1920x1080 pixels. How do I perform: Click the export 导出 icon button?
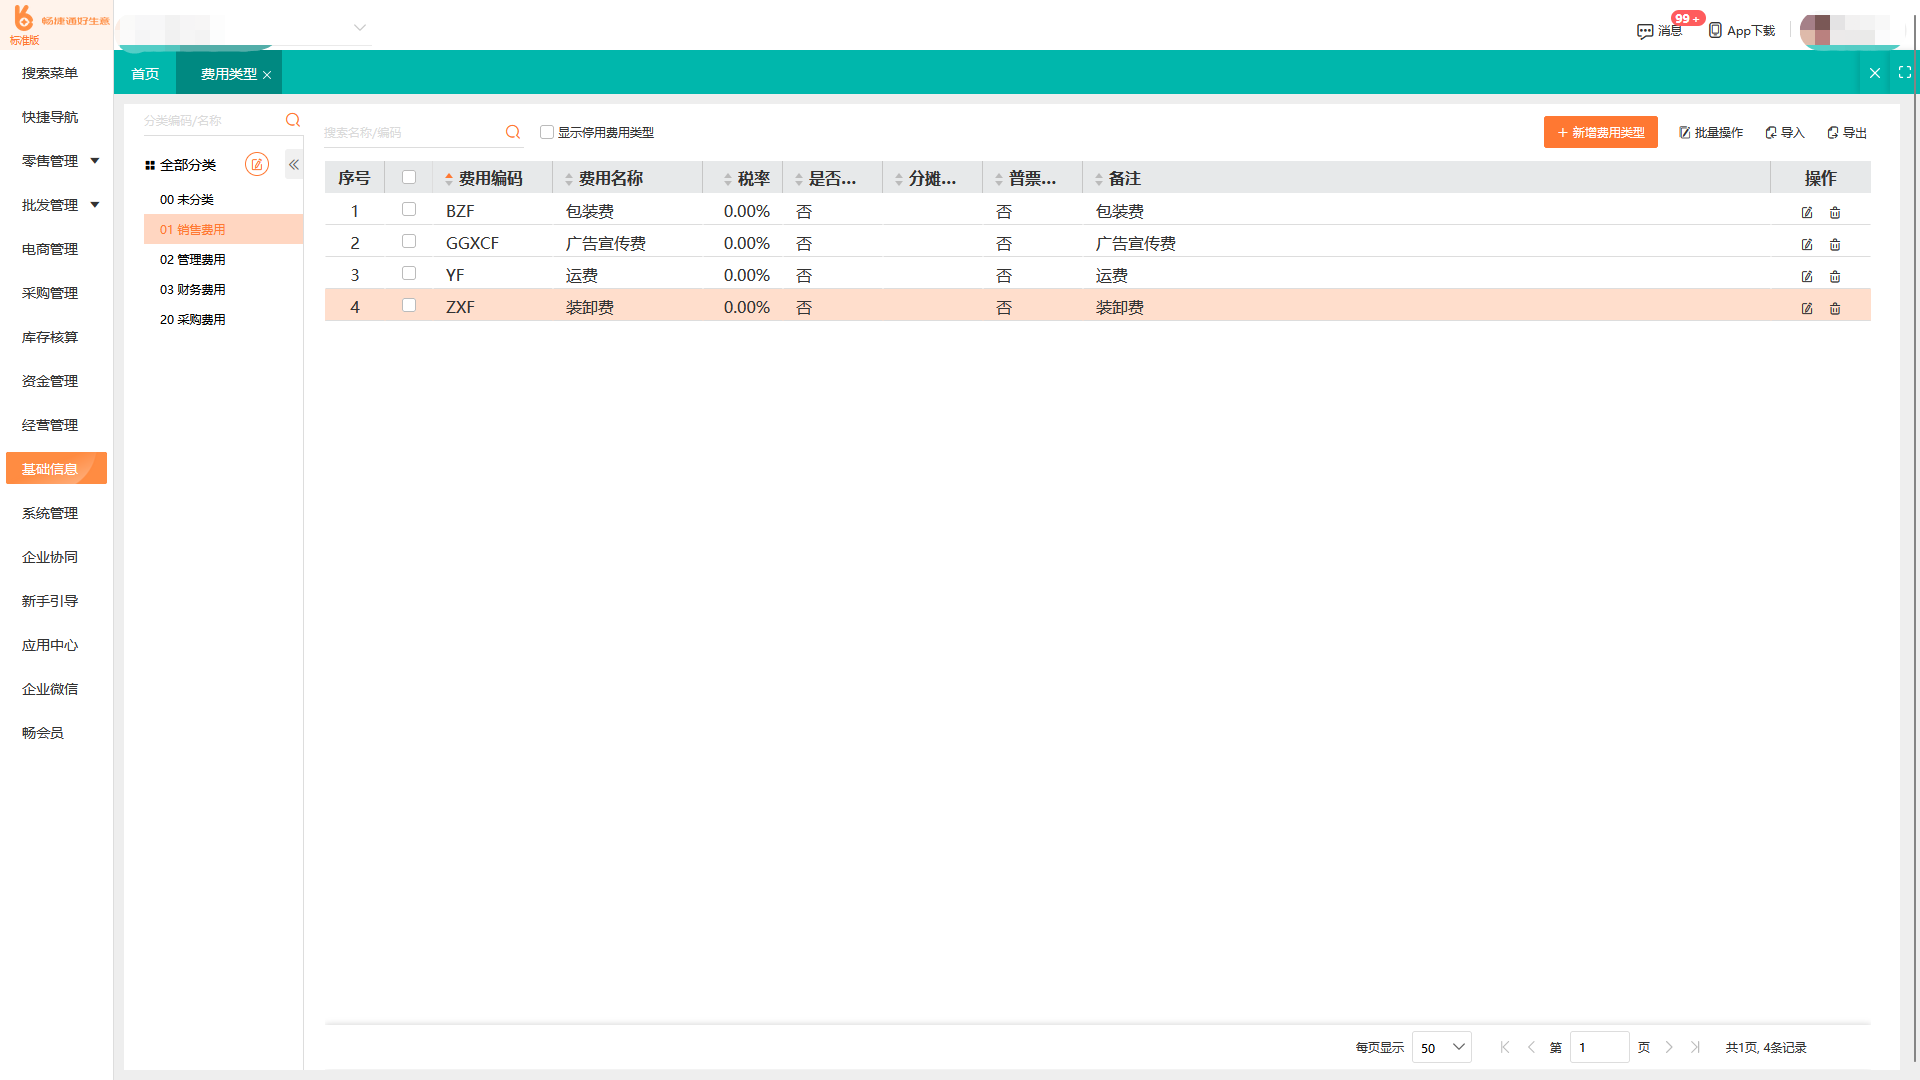[1847, 131]
